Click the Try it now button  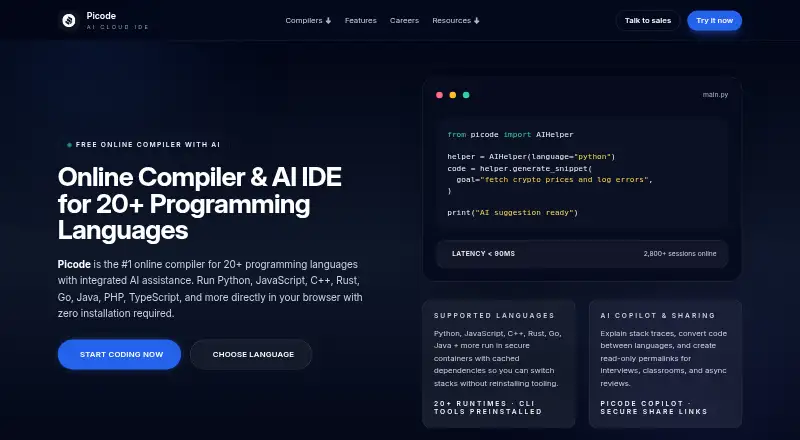(714, 20)
